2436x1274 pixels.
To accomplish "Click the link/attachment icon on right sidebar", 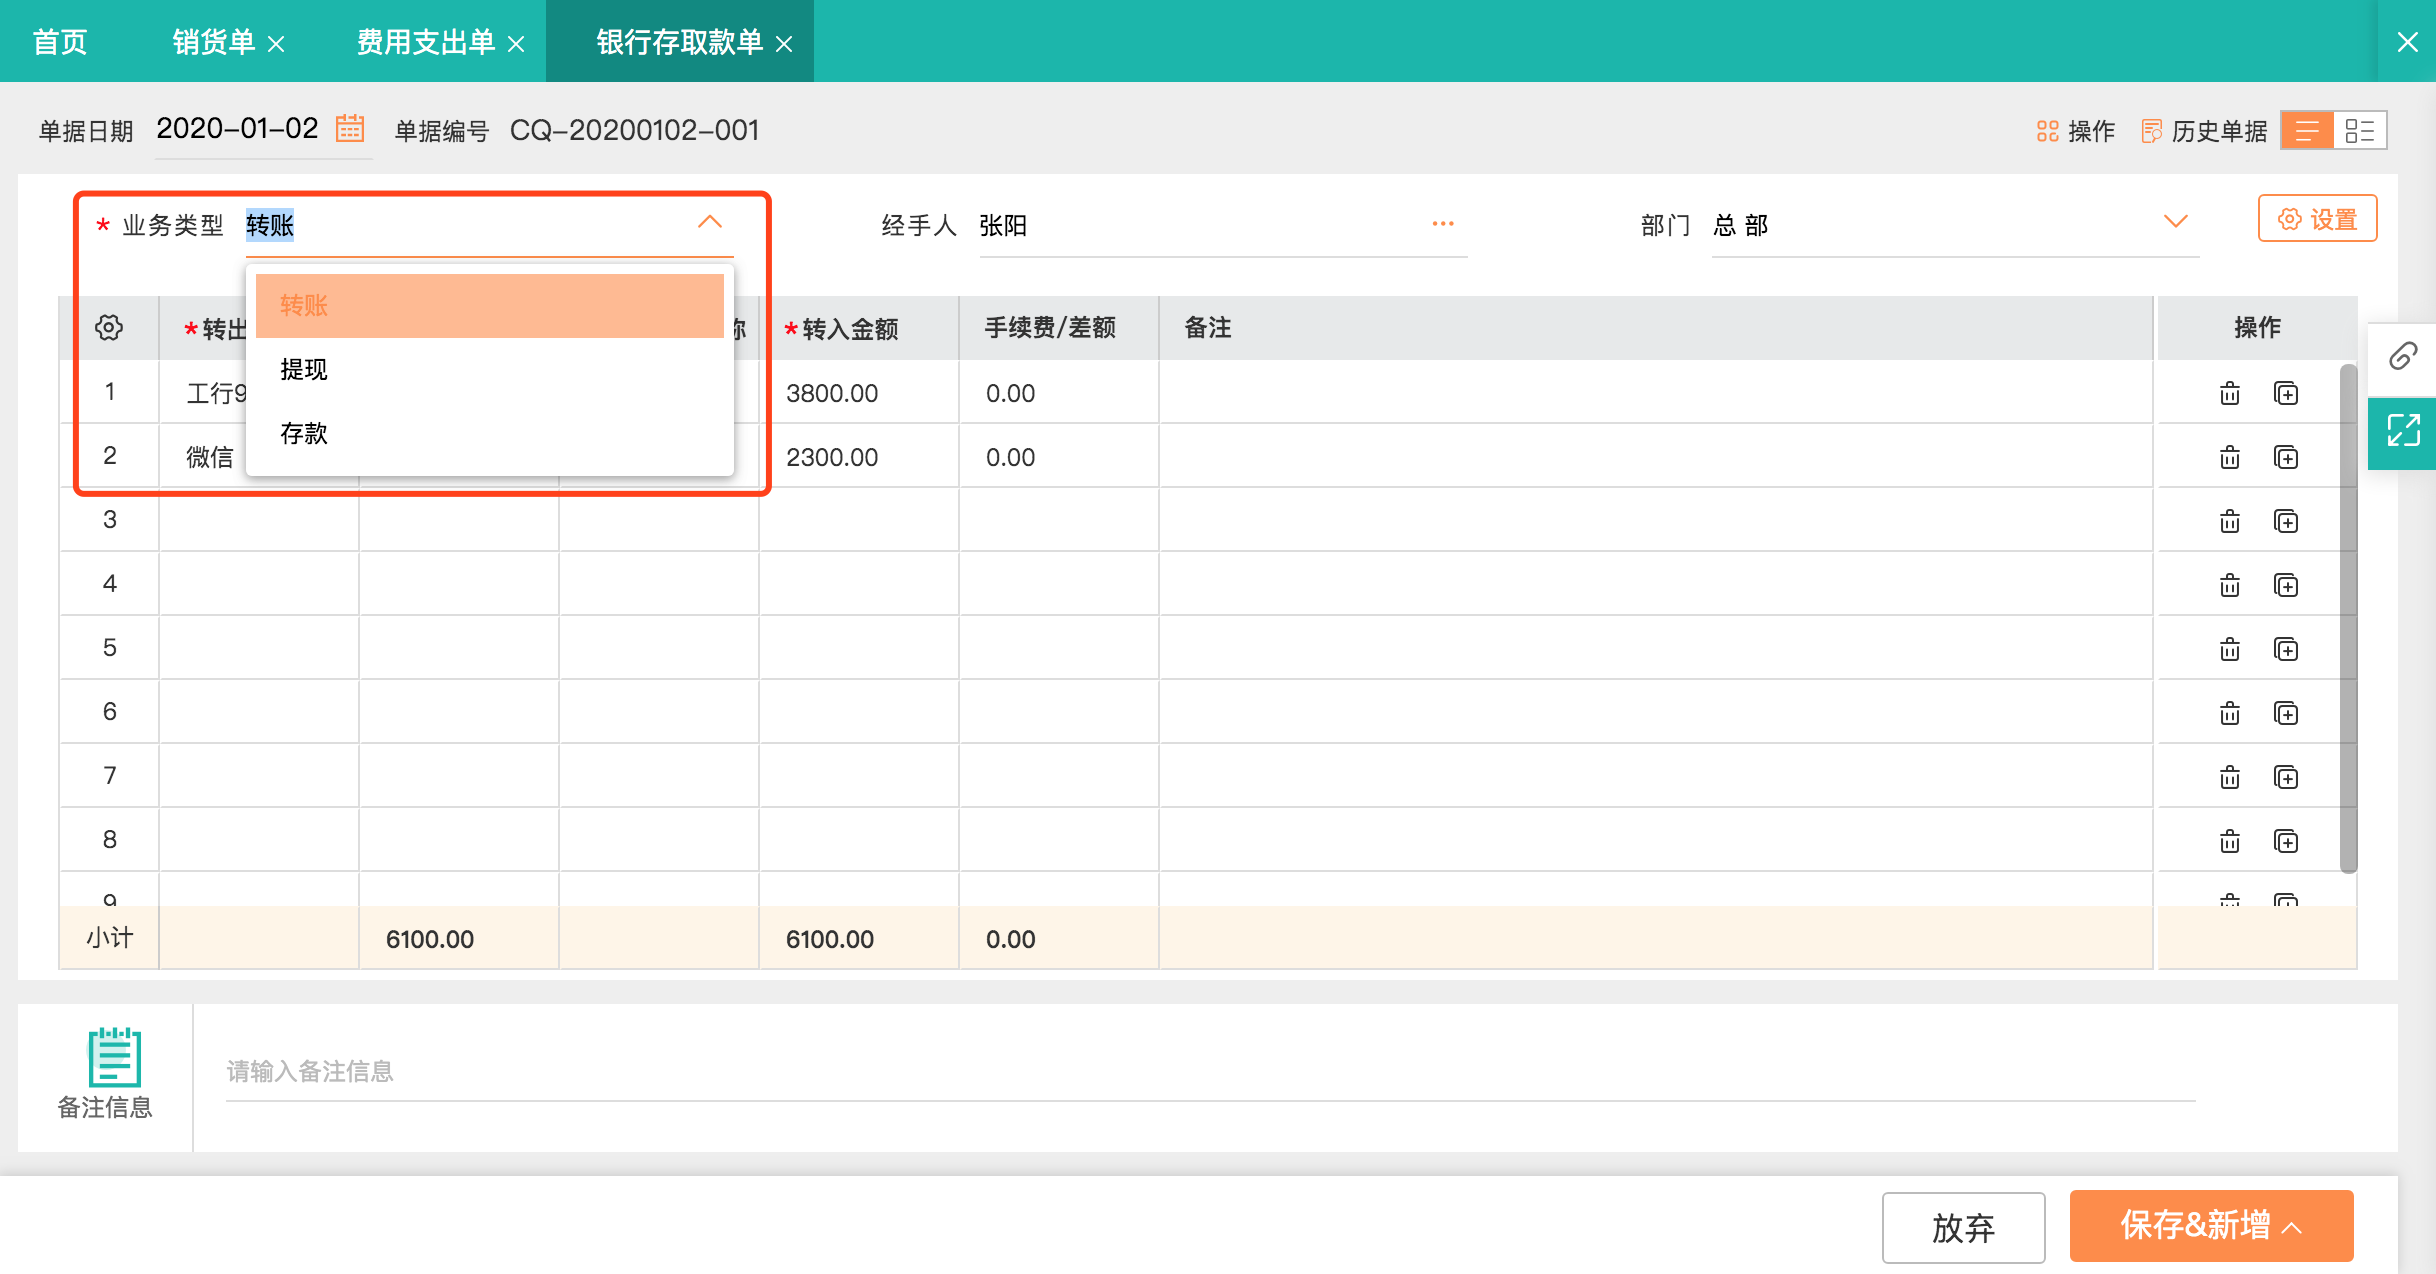I will coord(2404,358).
